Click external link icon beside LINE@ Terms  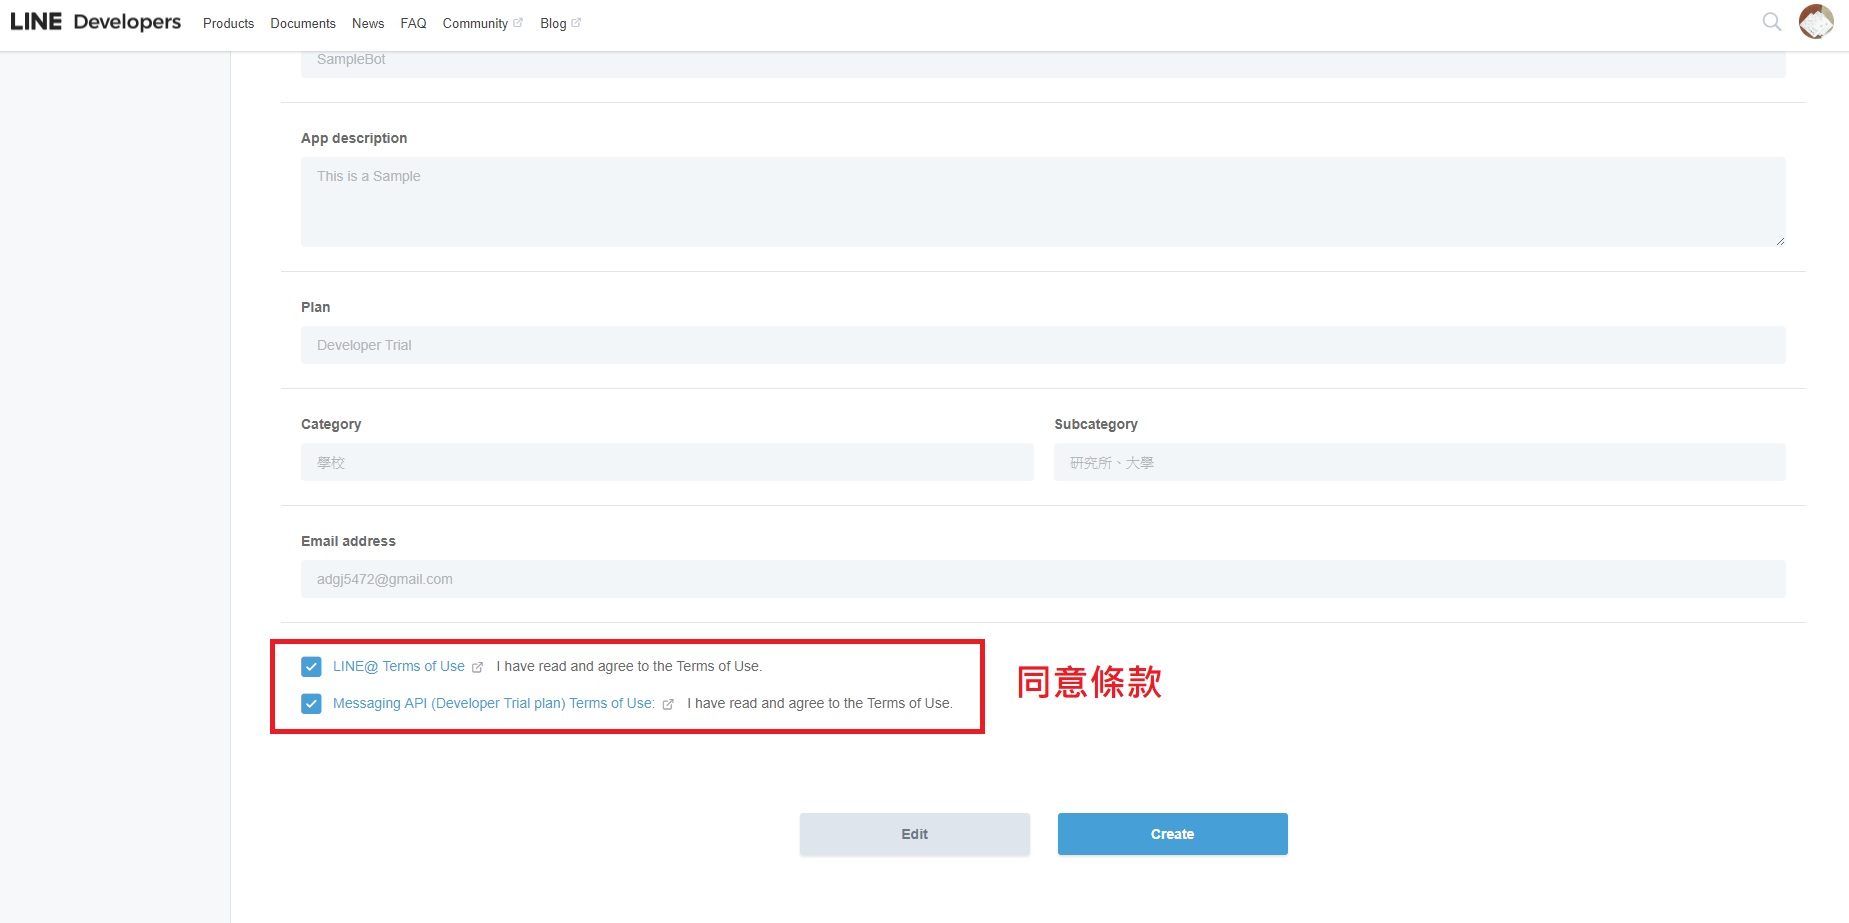(x=477, y=667)
